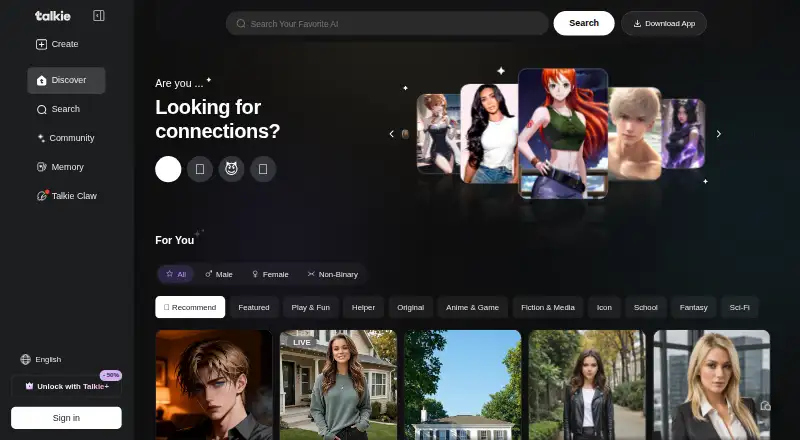Open the anime girl black dress card
This screenshot has width=800, height=440.
(x=439, y=134)
